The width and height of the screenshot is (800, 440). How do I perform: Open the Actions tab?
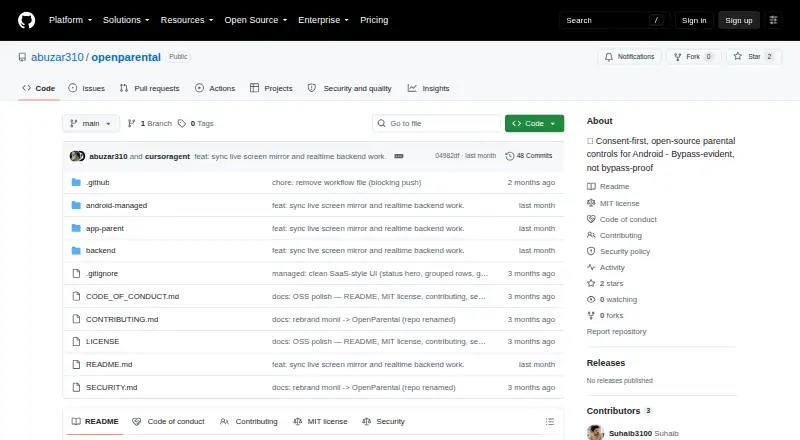click(215, 88)
